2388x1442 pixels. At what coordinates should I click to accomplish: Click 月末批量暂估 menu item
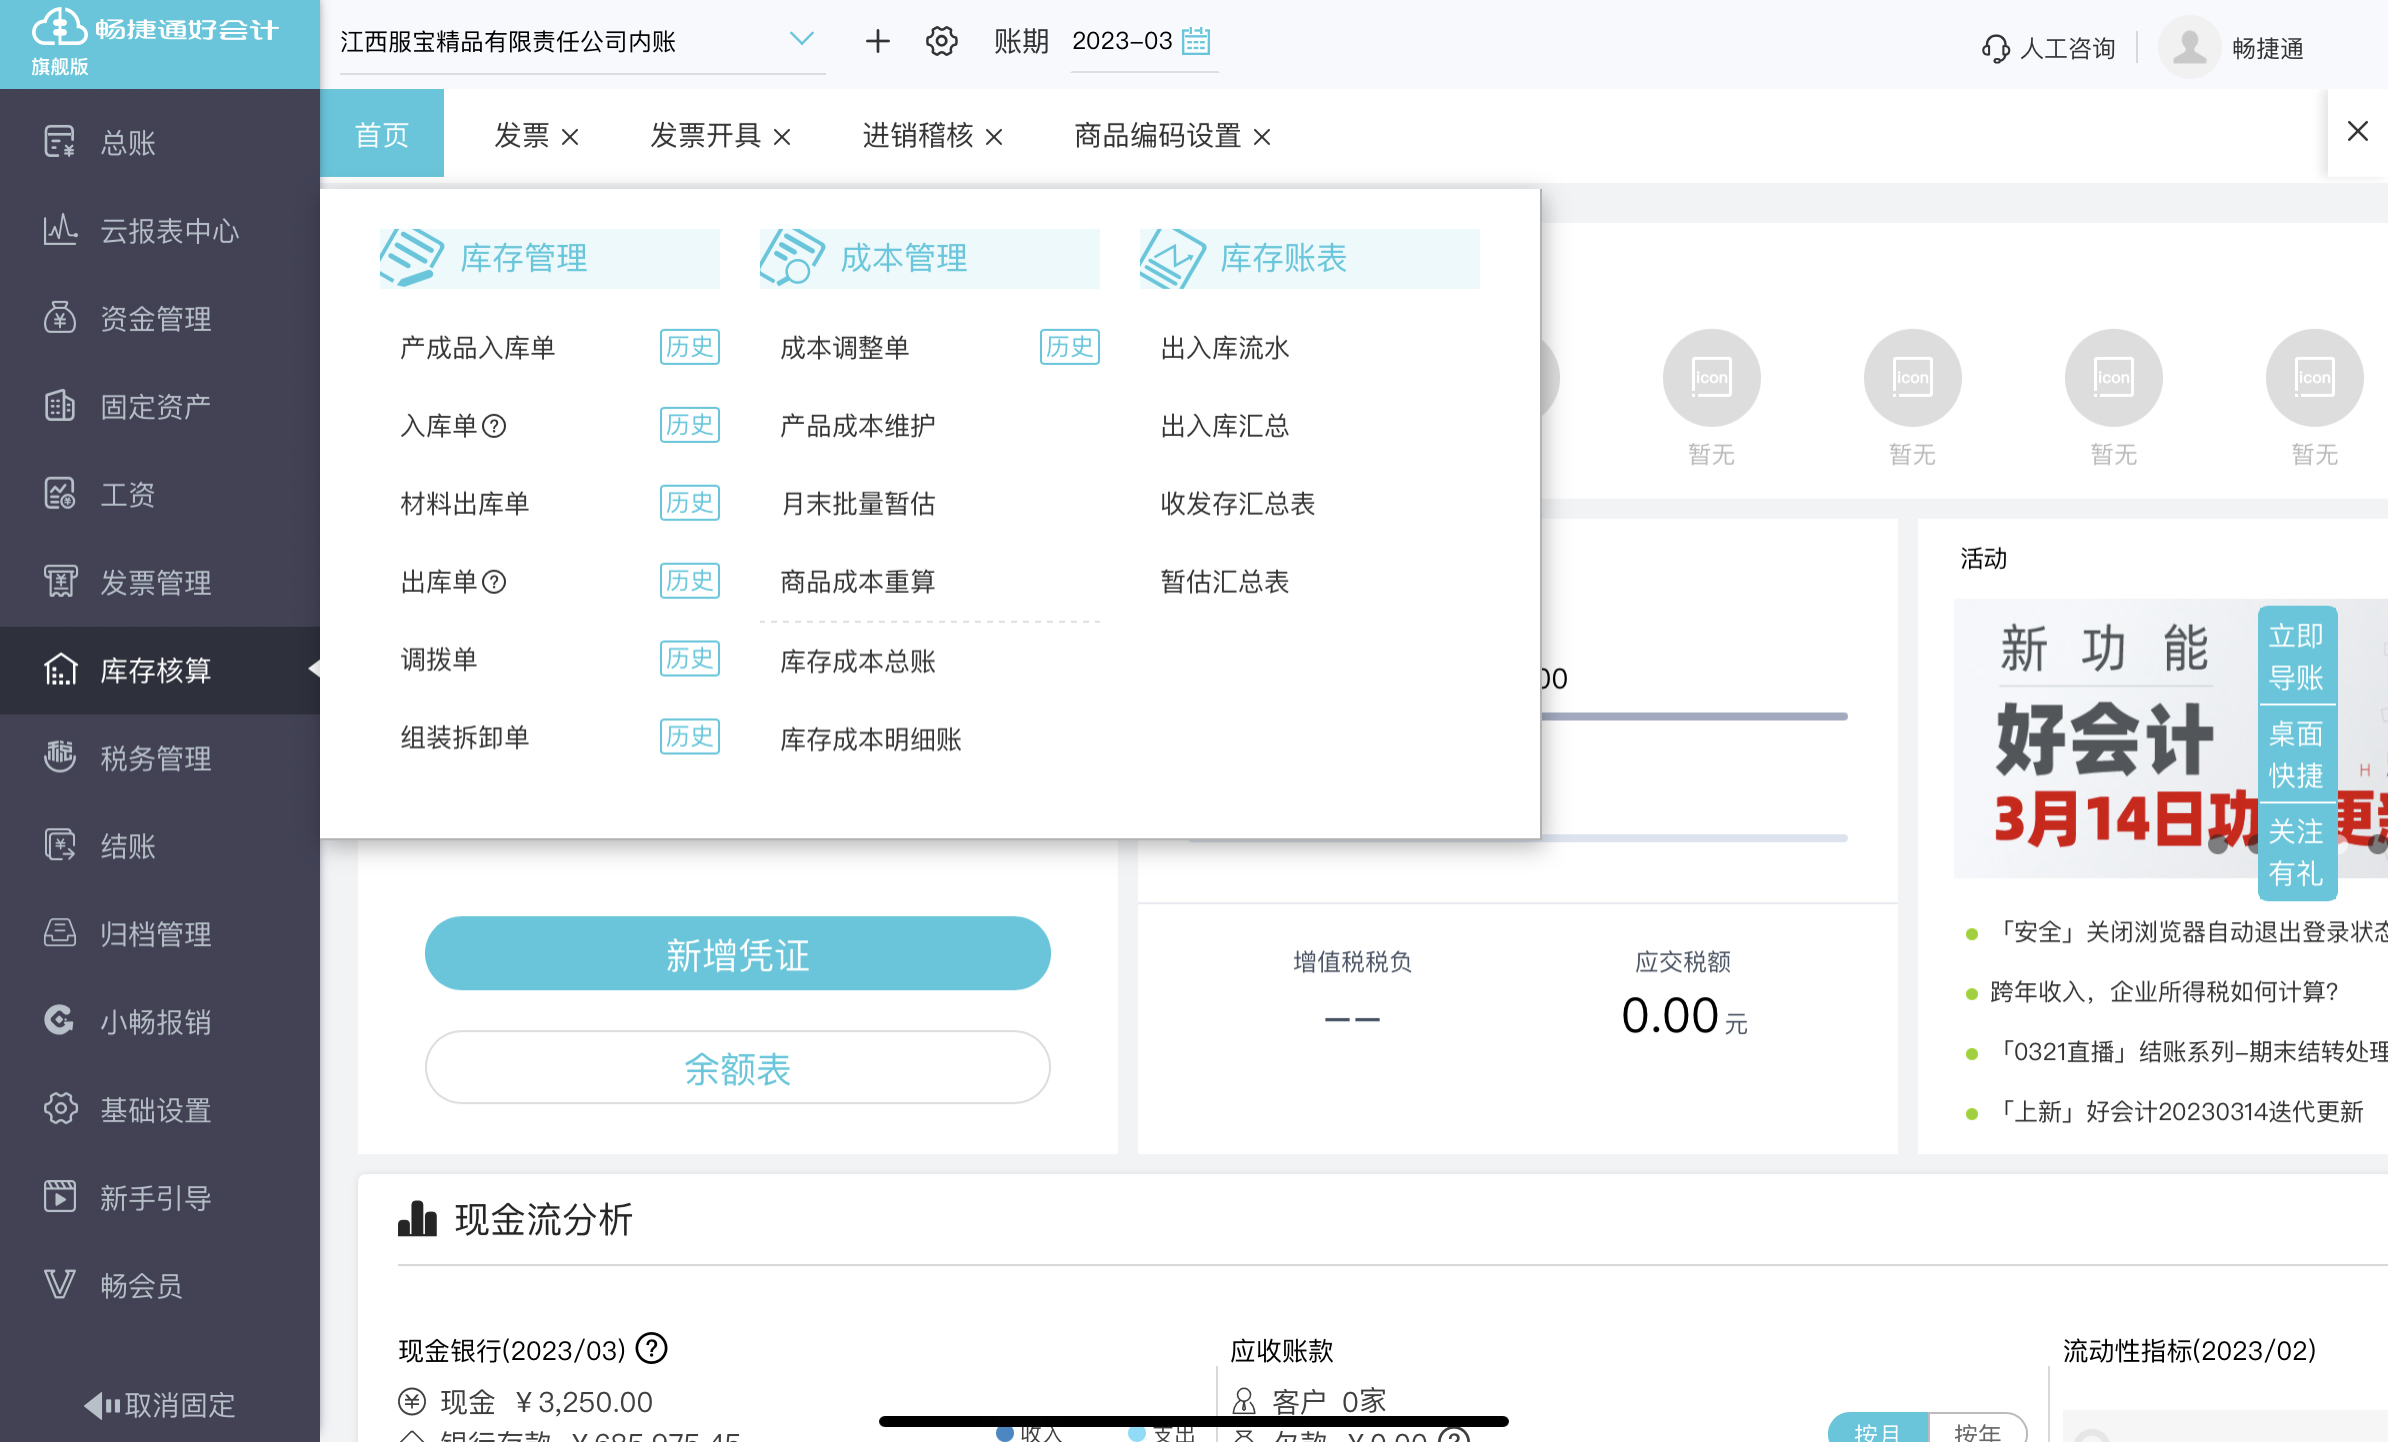860,502
